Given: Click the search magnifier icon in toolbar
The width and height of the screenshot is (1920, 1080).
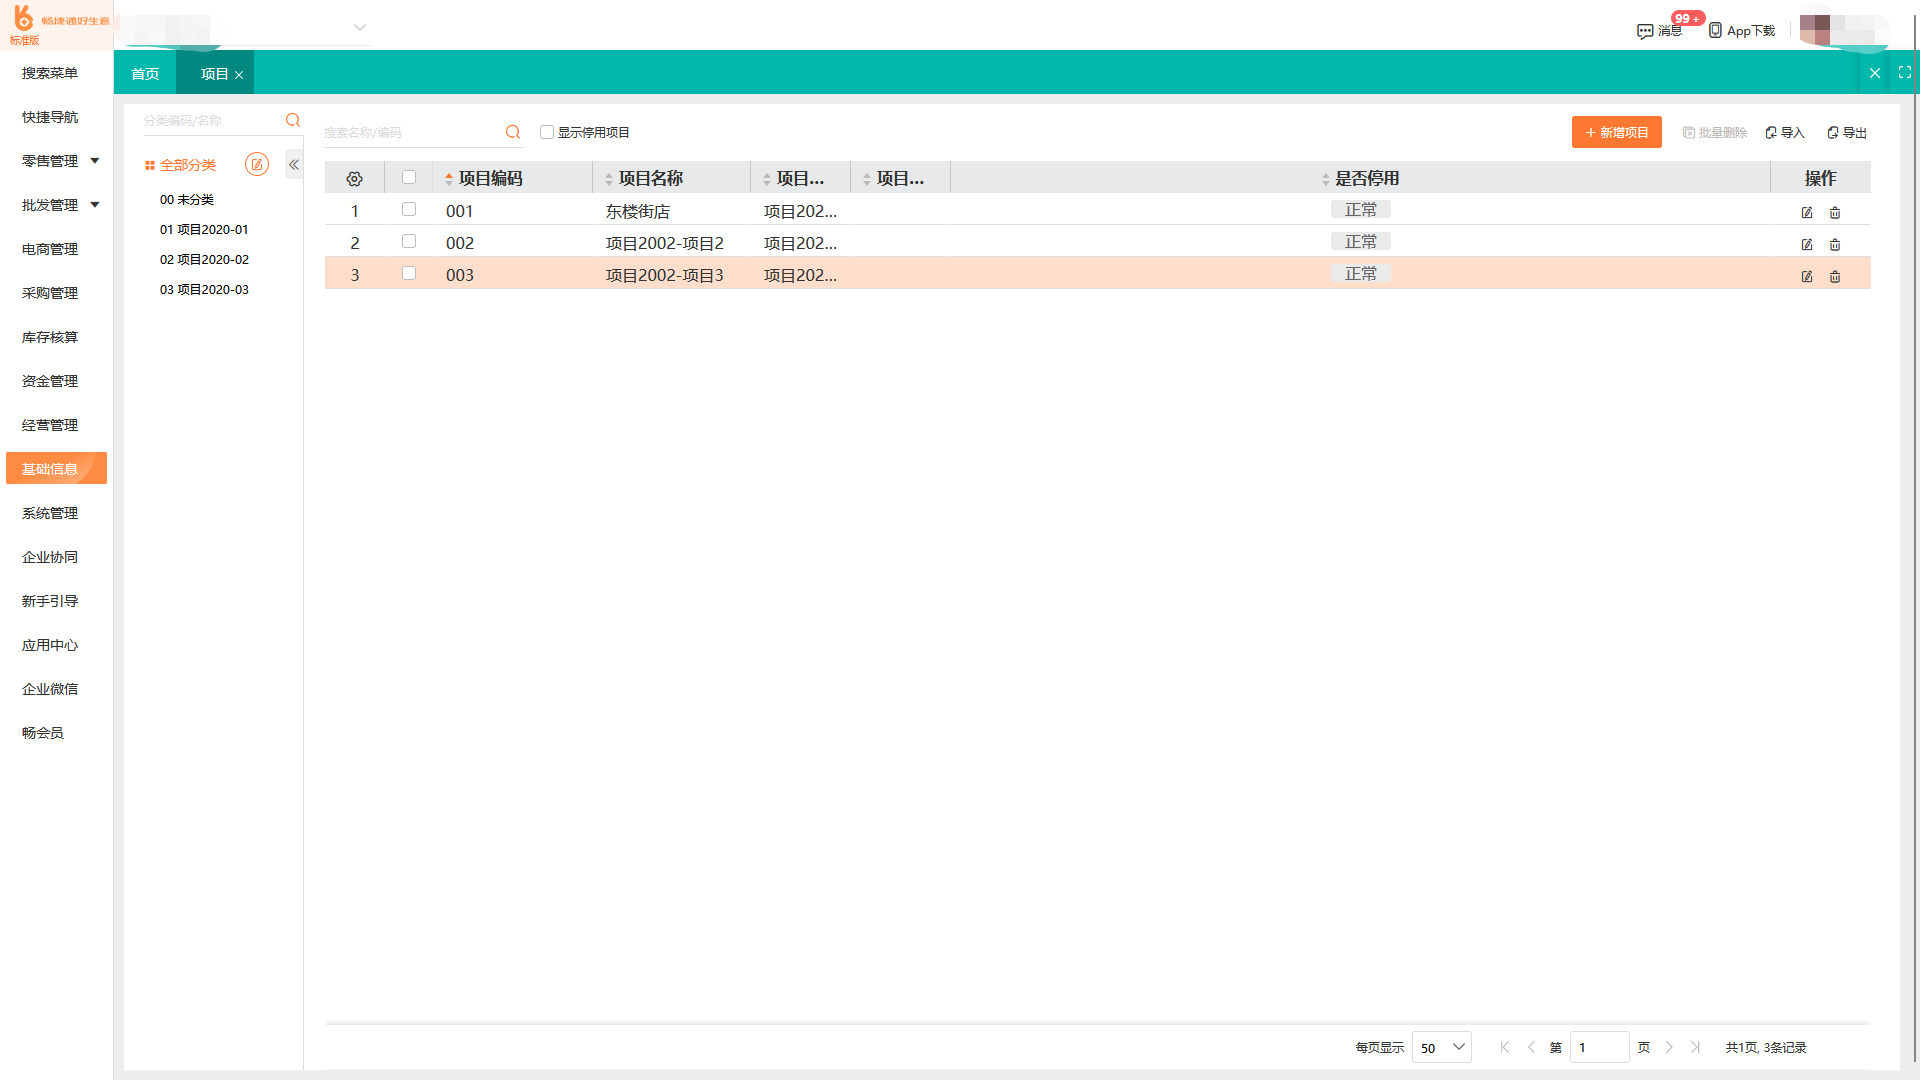Looking at the screenshot, I should 513,132.
